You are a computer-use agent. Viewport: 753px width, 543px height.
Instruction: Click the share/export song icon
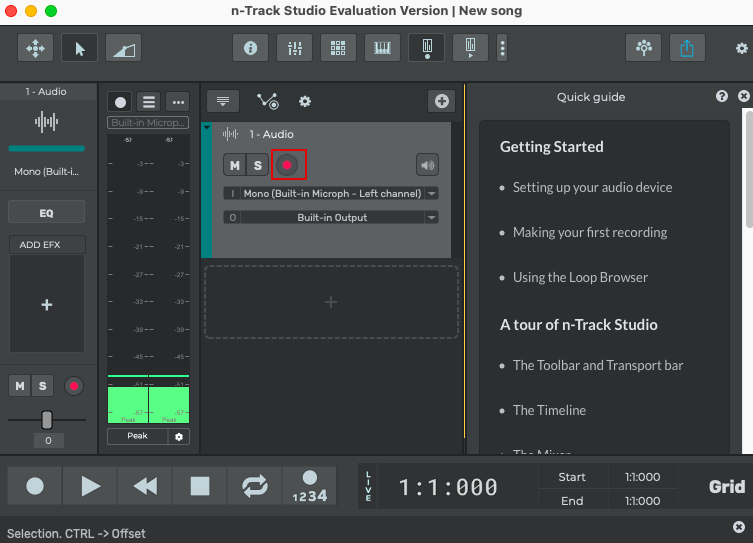(x=687, y=48)
